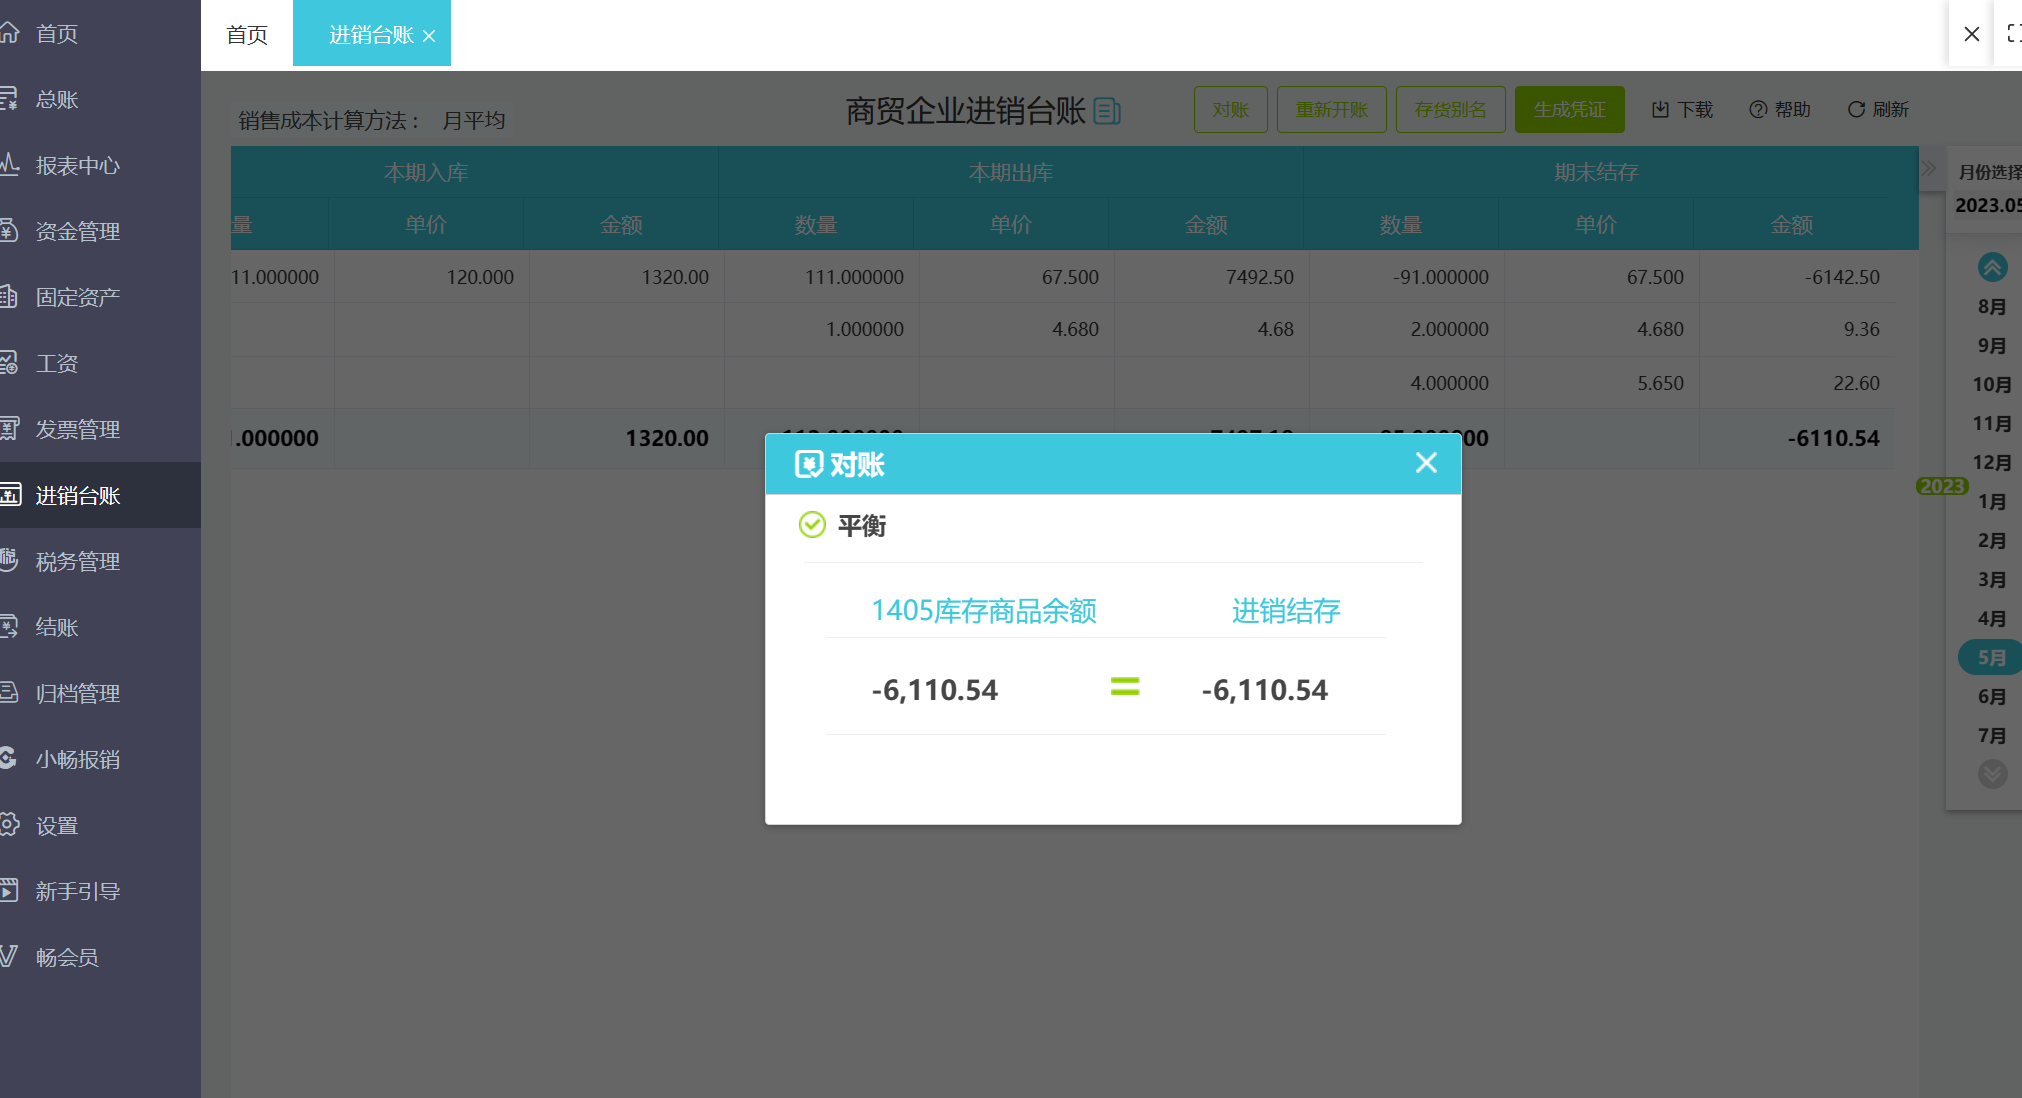Viewport: 2022px width, 1098px height.
Task: Click the 进销台账 sidebar menu item
Action: click(77, 496)
